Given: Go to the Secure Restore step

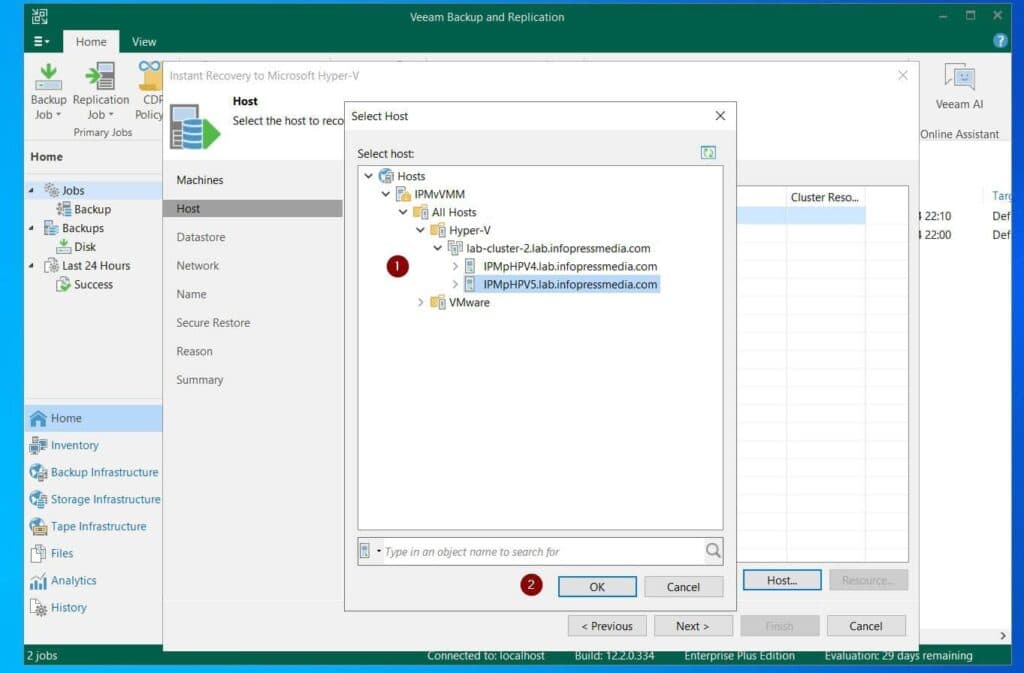Looking at the screenshot, I should click(x=213, y=322).
